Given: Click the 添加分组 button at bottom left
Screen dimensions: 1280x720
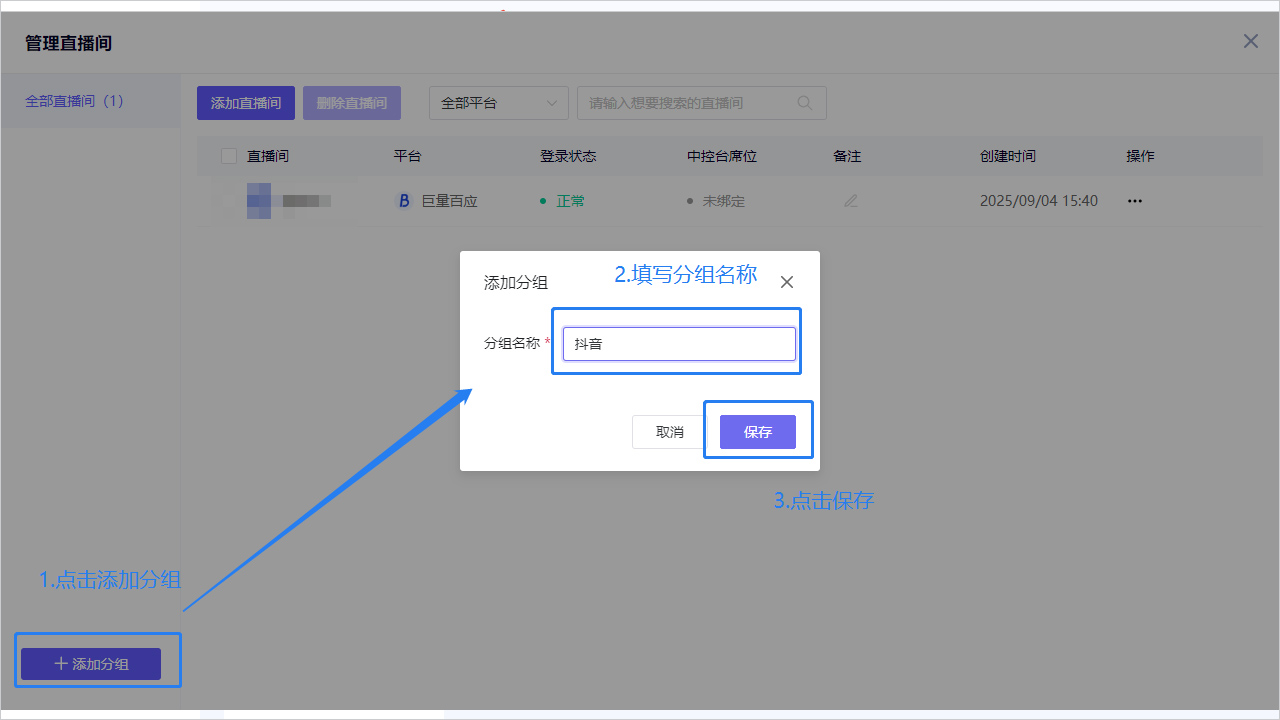Looking at the screenshot, I should coord(91,663).
